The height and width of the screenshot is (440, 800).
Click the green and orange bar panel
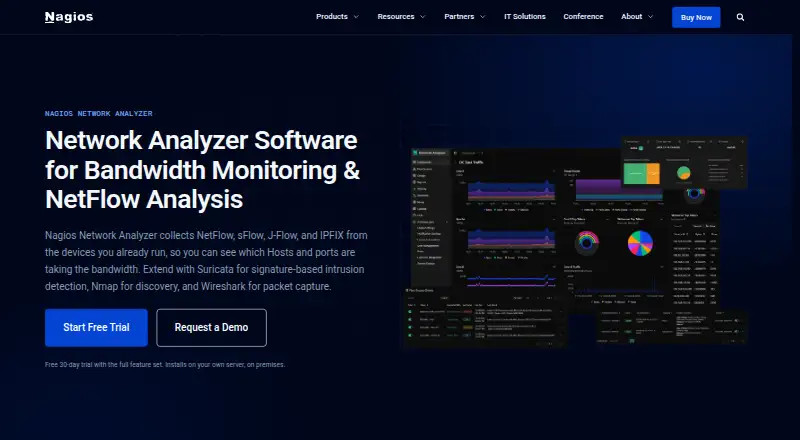641,174
